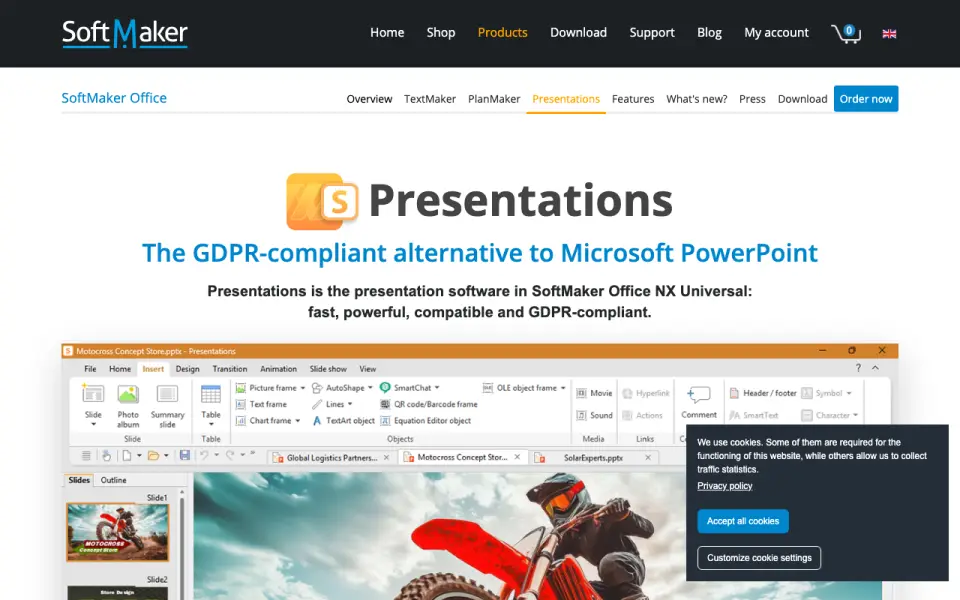Close the Global Logistics Partners document tab
The image size is (960, 600).
click(x=386, y=457)
